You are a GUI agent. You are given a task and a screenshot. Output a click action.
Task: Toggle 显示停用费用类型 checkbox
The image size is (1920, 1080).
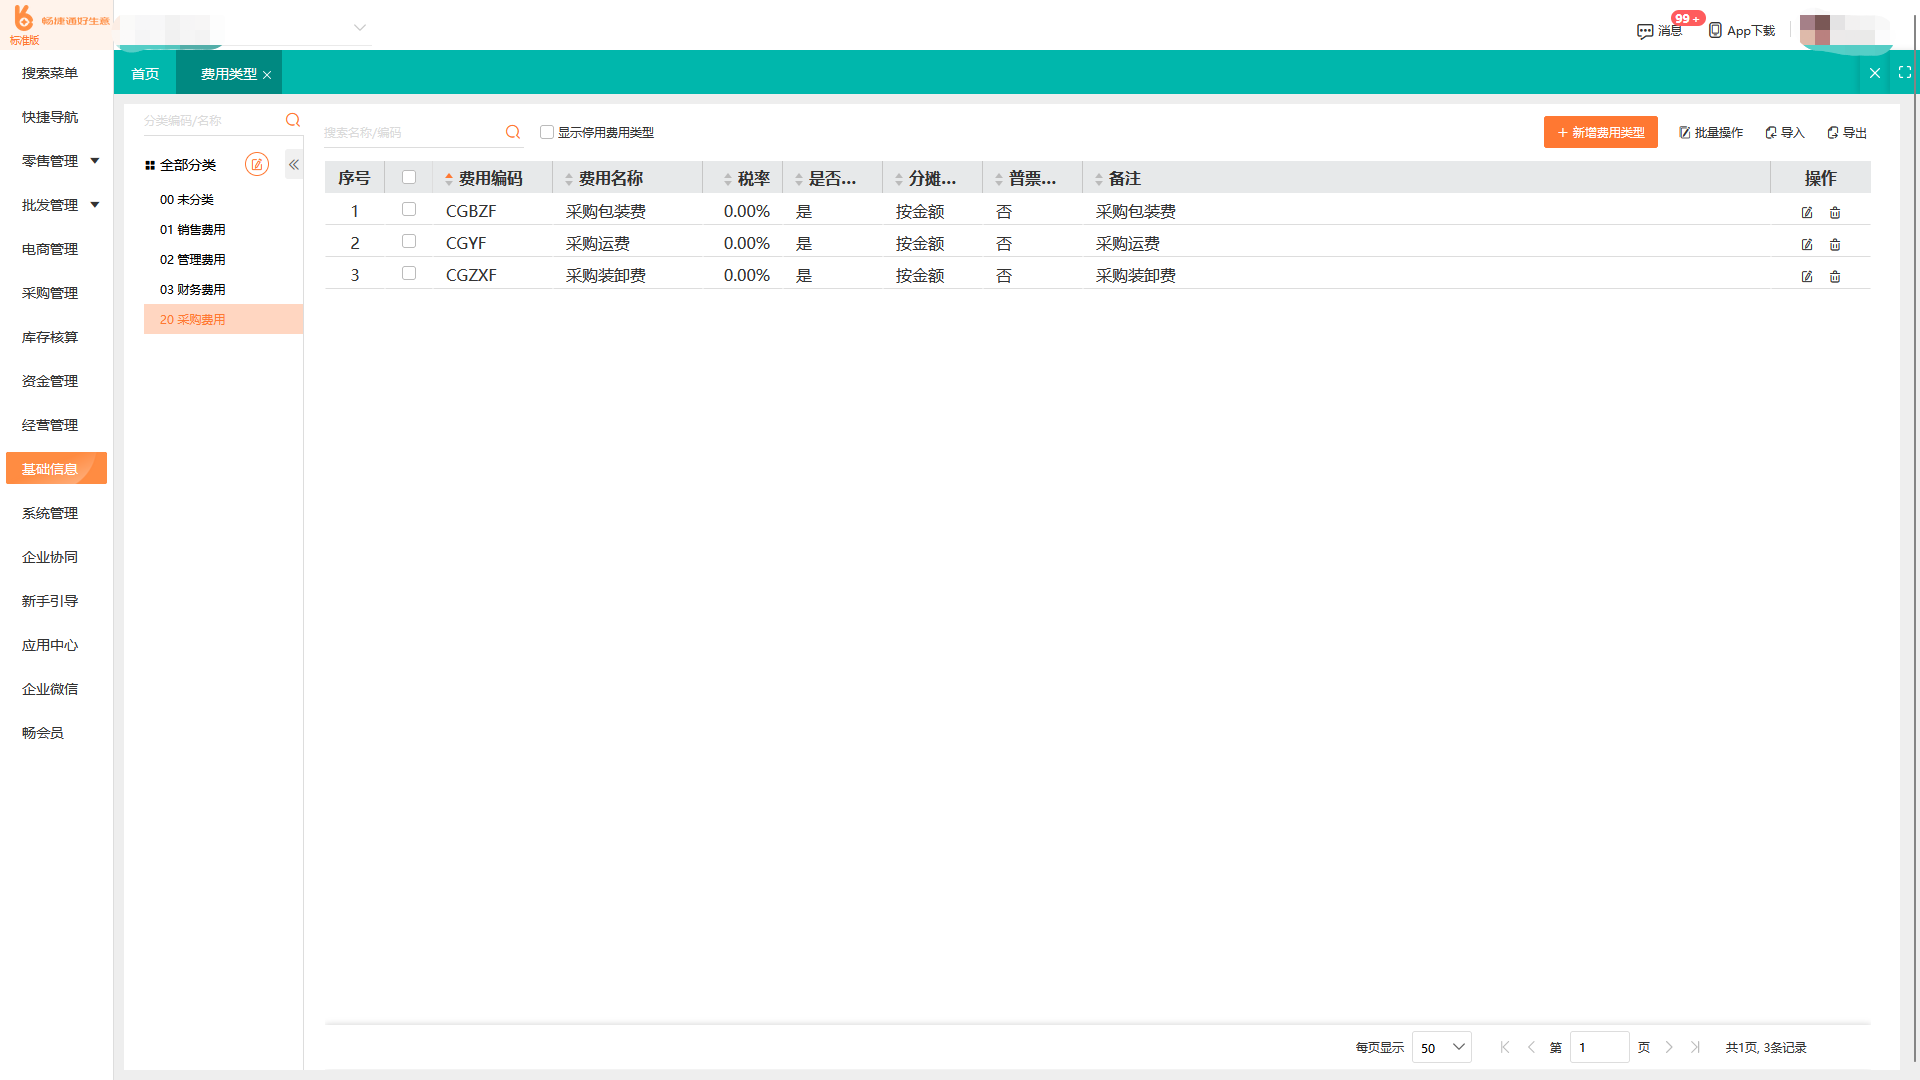point(546,132)
